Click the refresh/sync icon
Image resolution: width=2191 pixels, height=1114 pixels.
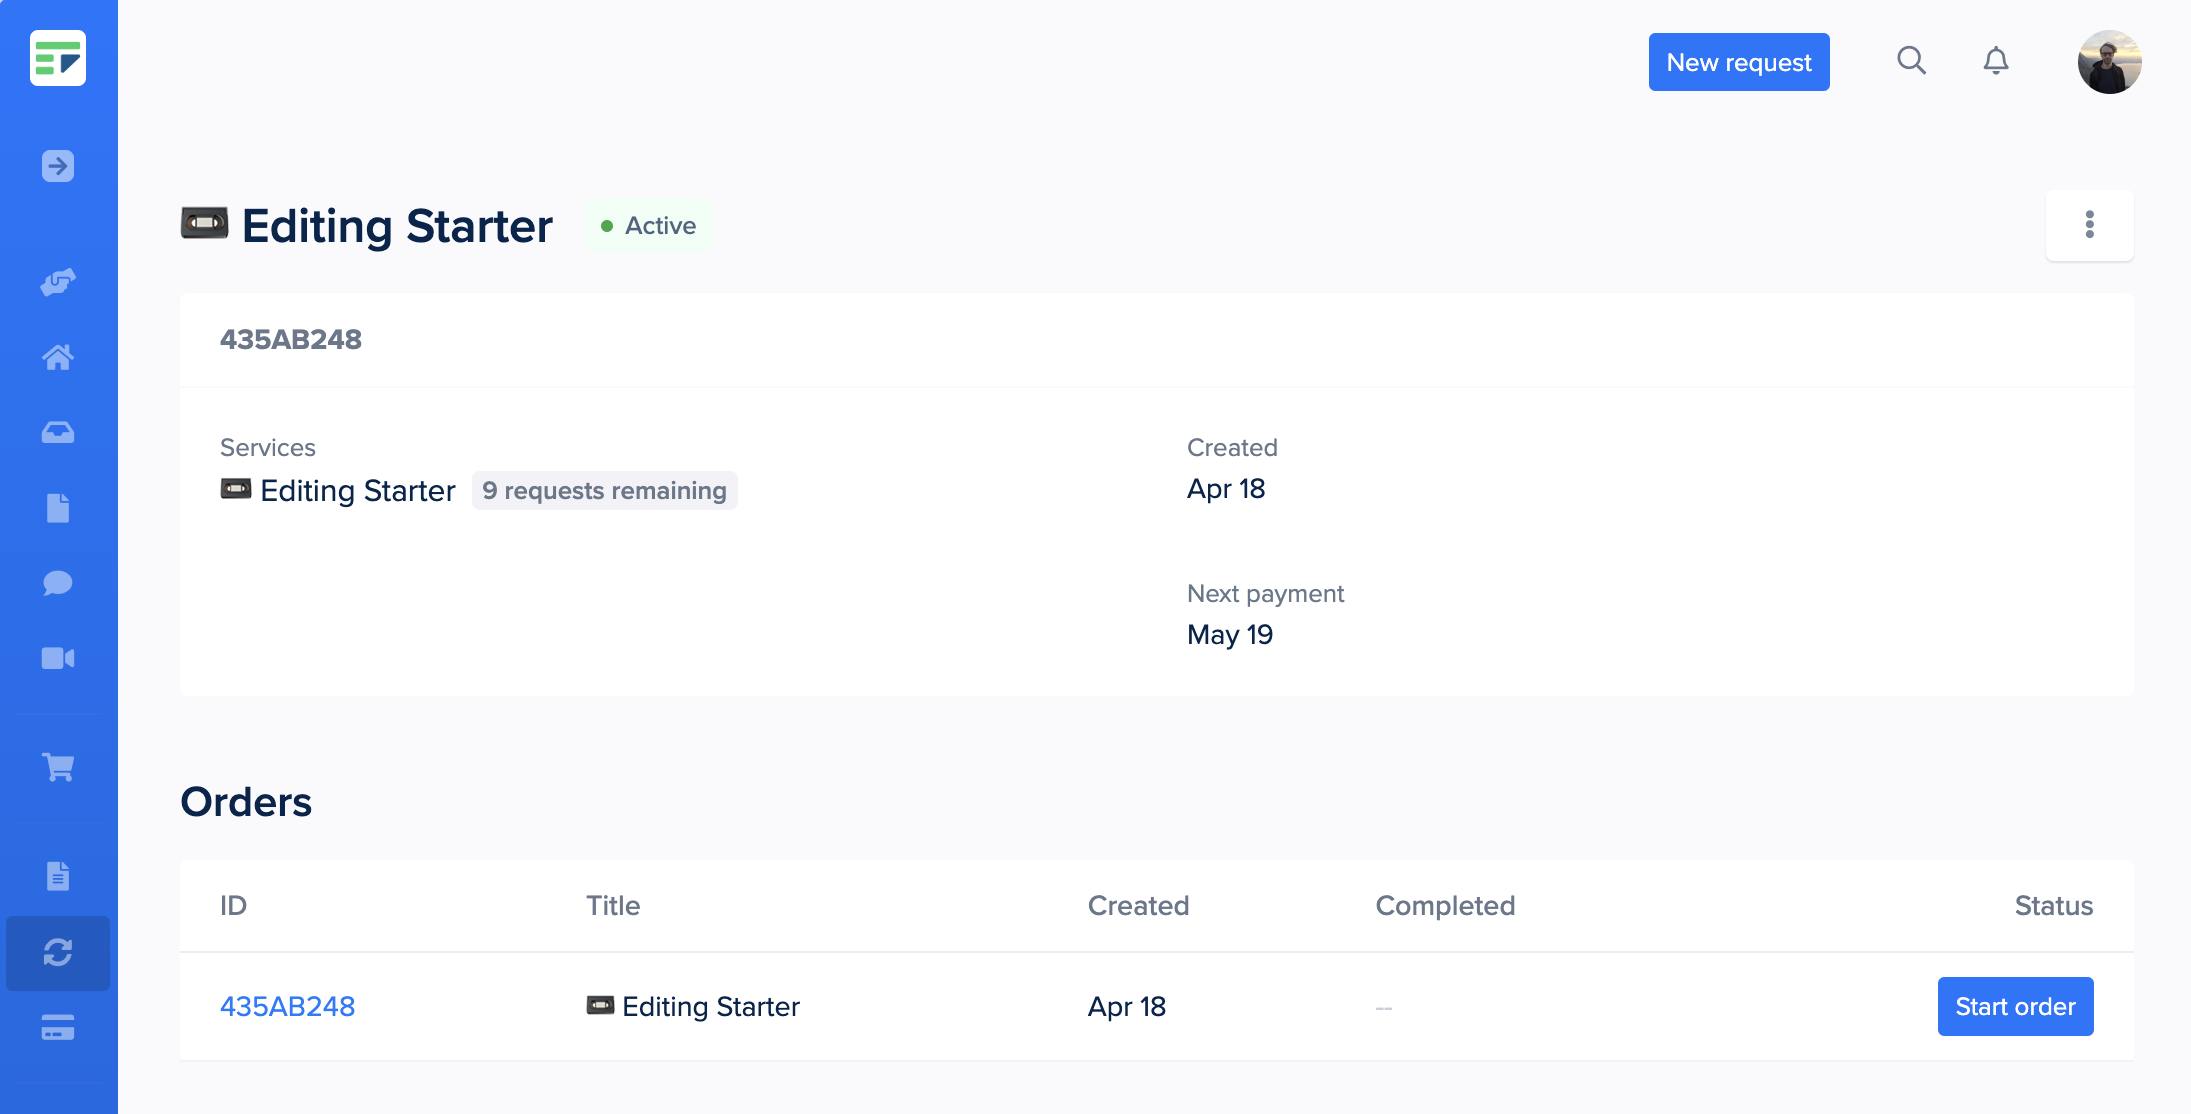point(60,953)
